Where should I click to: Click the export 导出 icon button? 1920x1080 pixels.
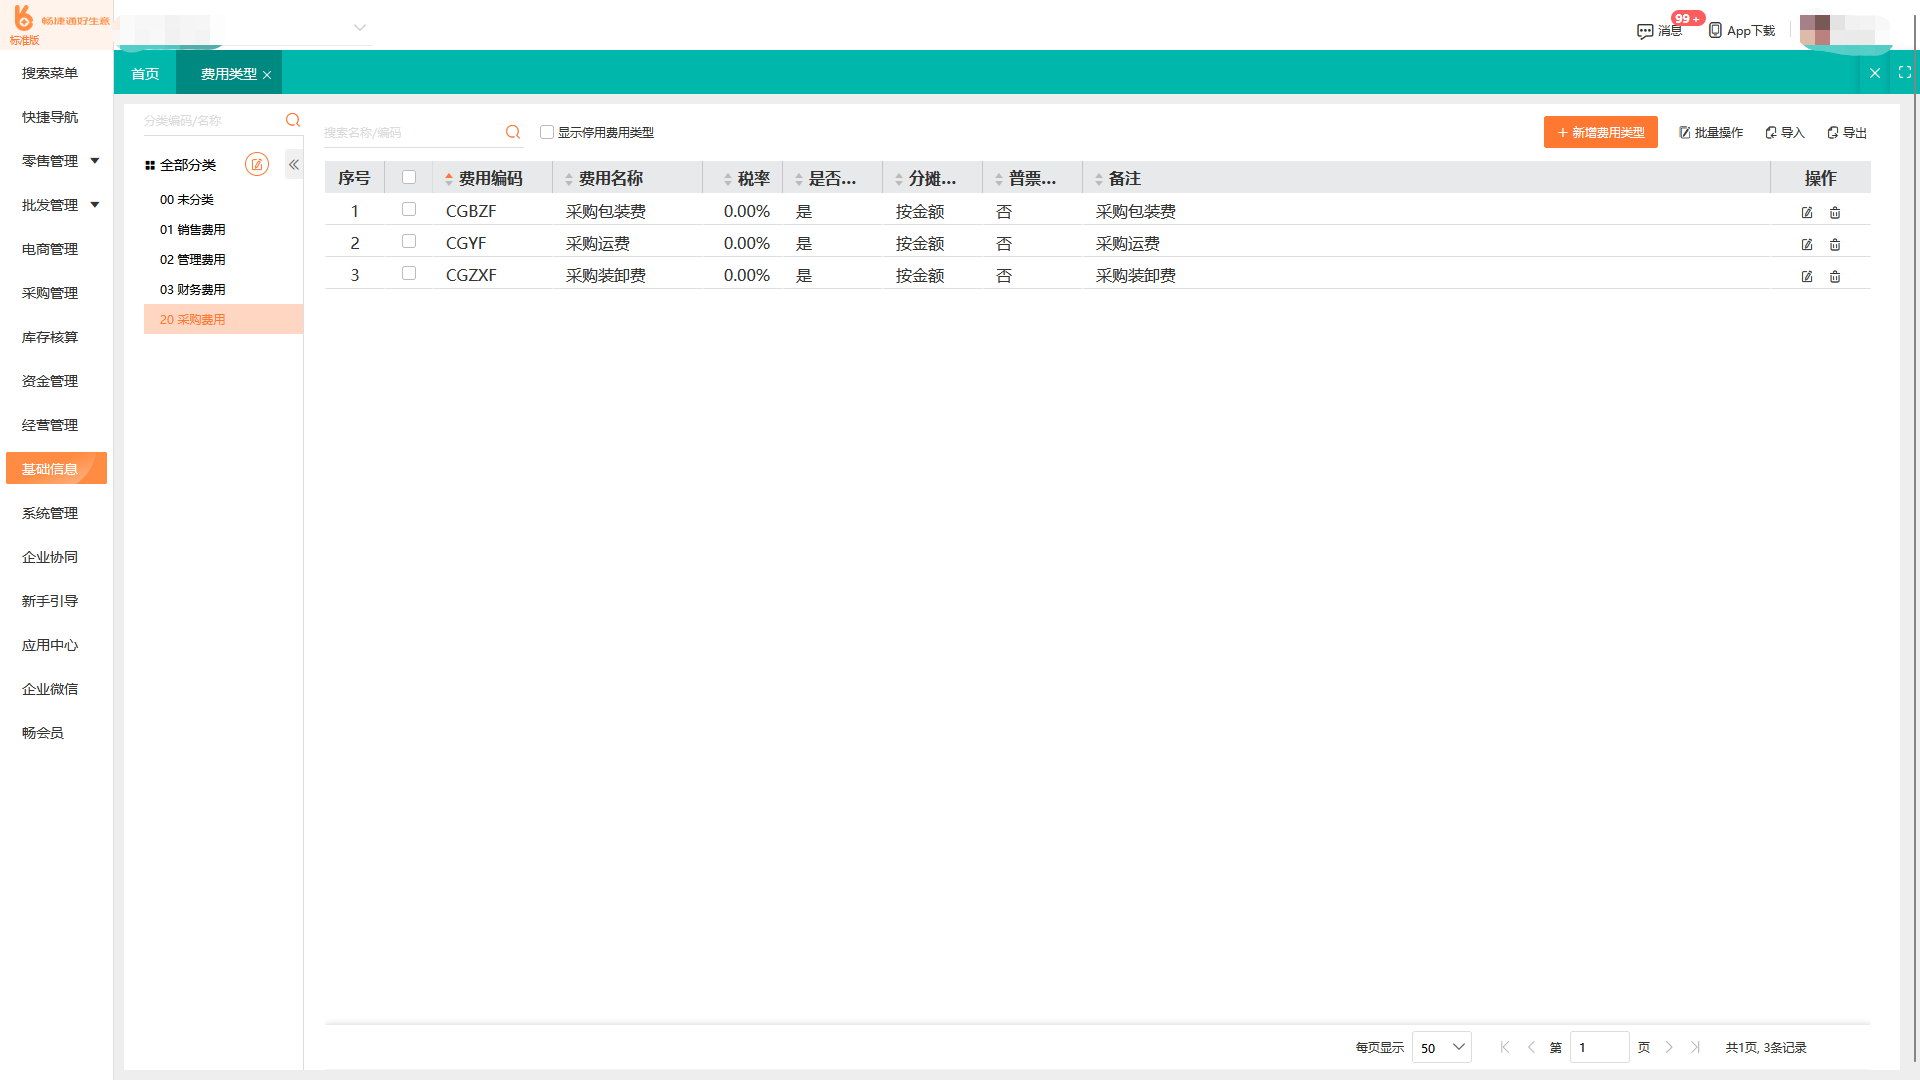tap(1845, 131)
